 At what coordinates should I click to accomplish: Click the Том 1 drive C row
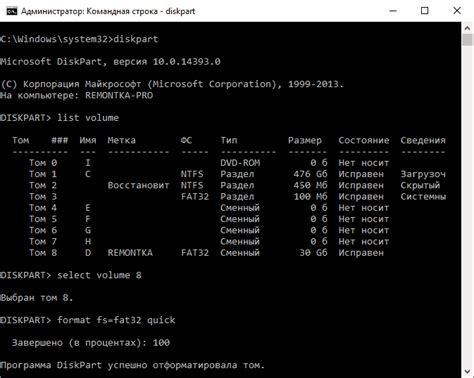point(237,174)
